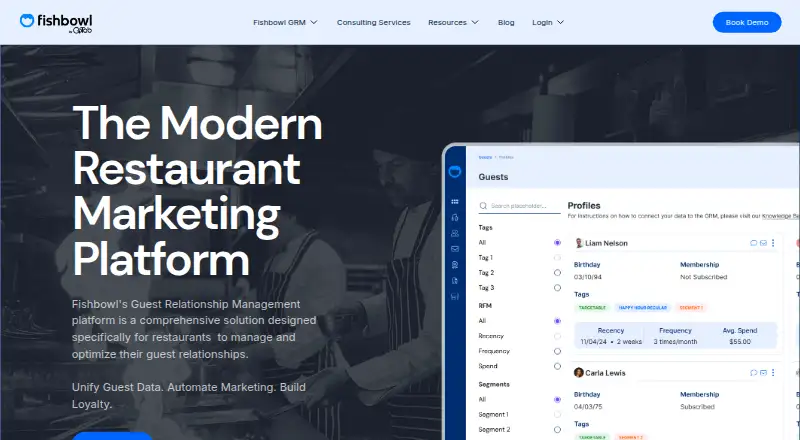Click the "Subscribed" membership value on Carla's card
The image size is (800, 440).
(697, 407)
